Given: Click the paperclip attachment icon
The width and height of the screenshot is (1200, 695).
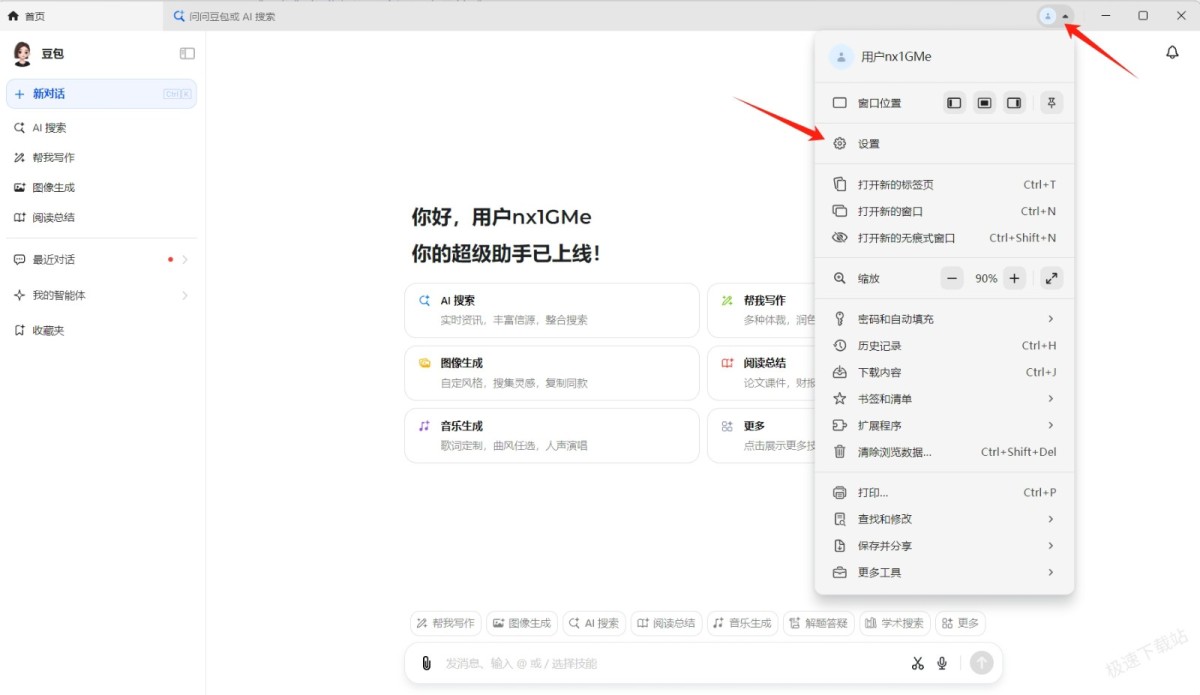Looking at the screenshot, I should point(426,663).
